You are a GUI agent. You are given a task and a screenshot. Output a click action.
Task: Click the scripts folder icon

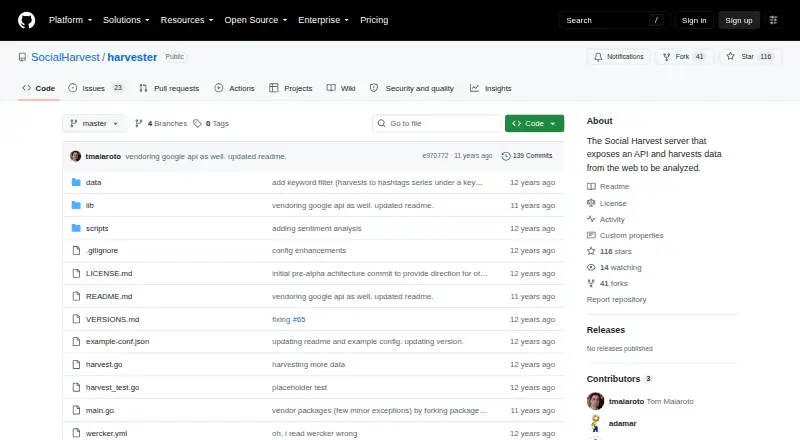(x=76, y=228)
